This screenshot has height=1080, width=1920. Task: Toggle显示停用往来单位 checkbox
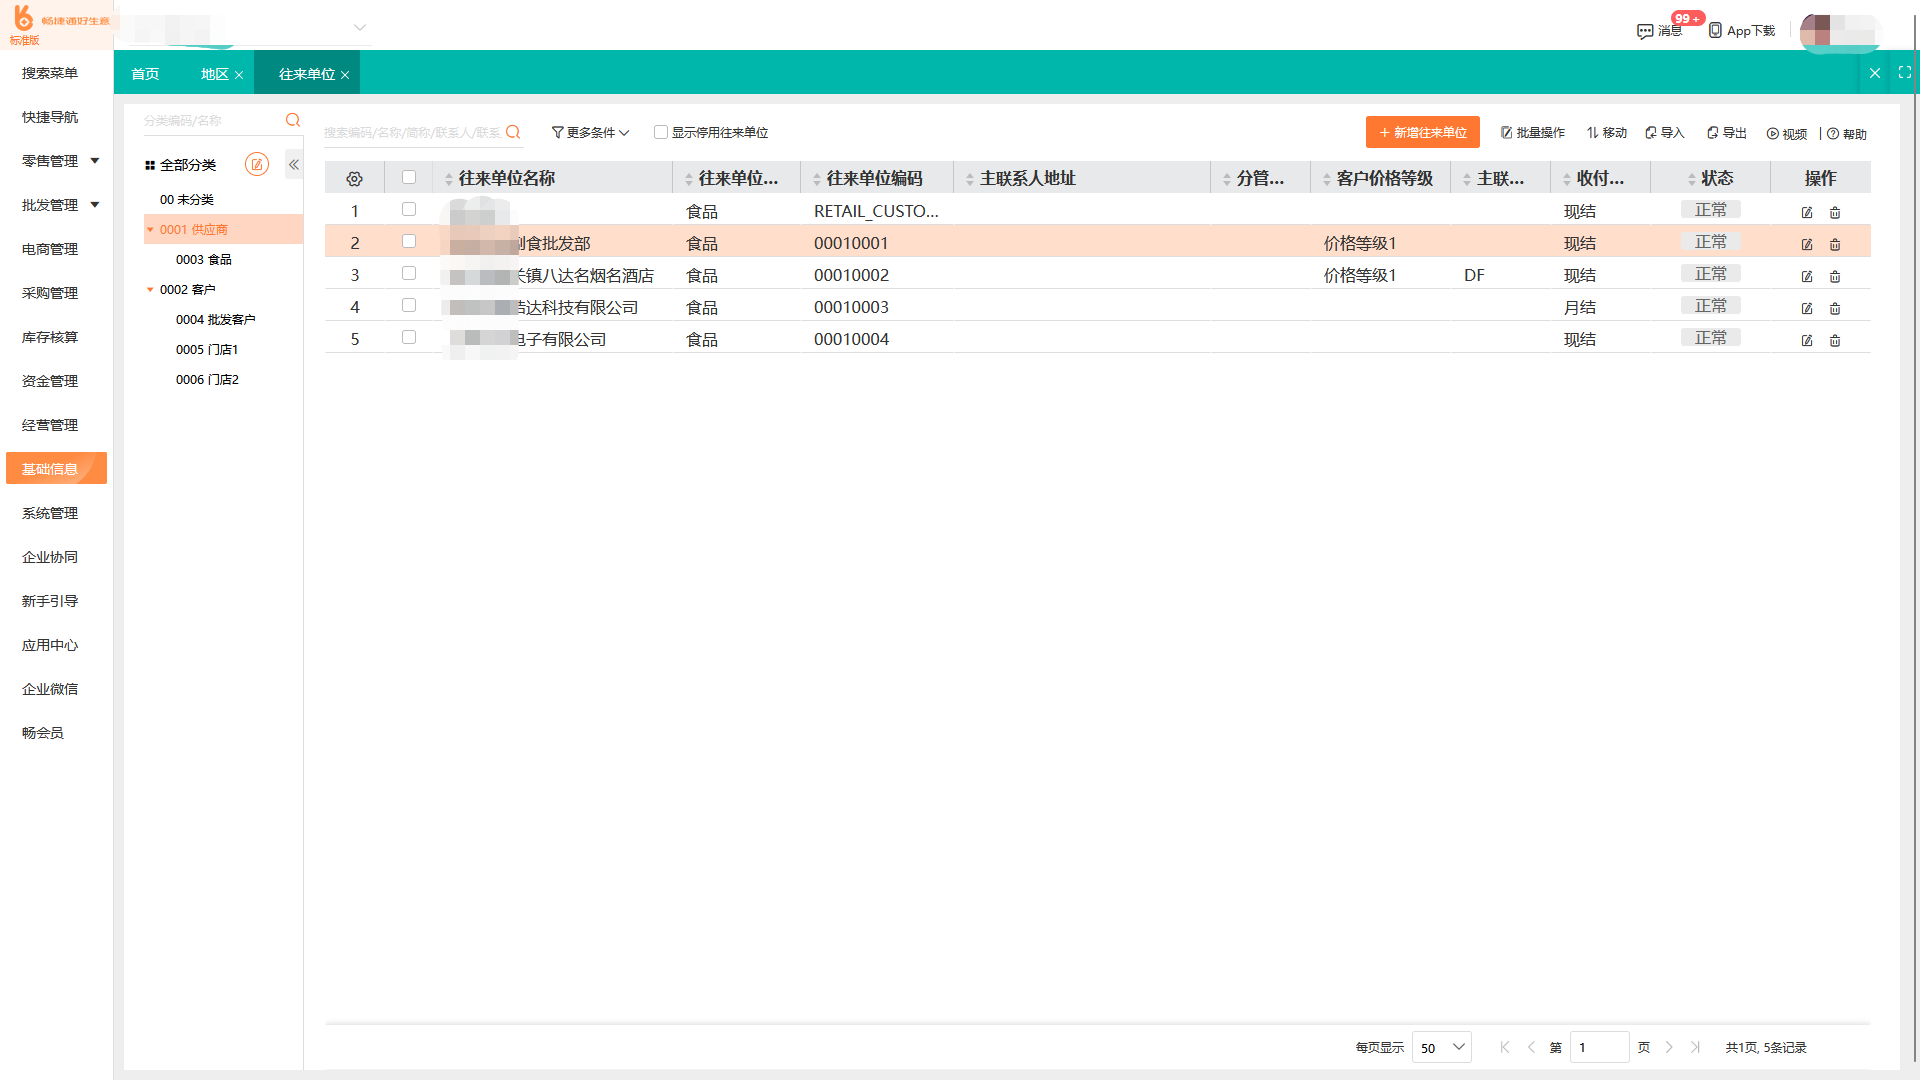tap(662, 132)
